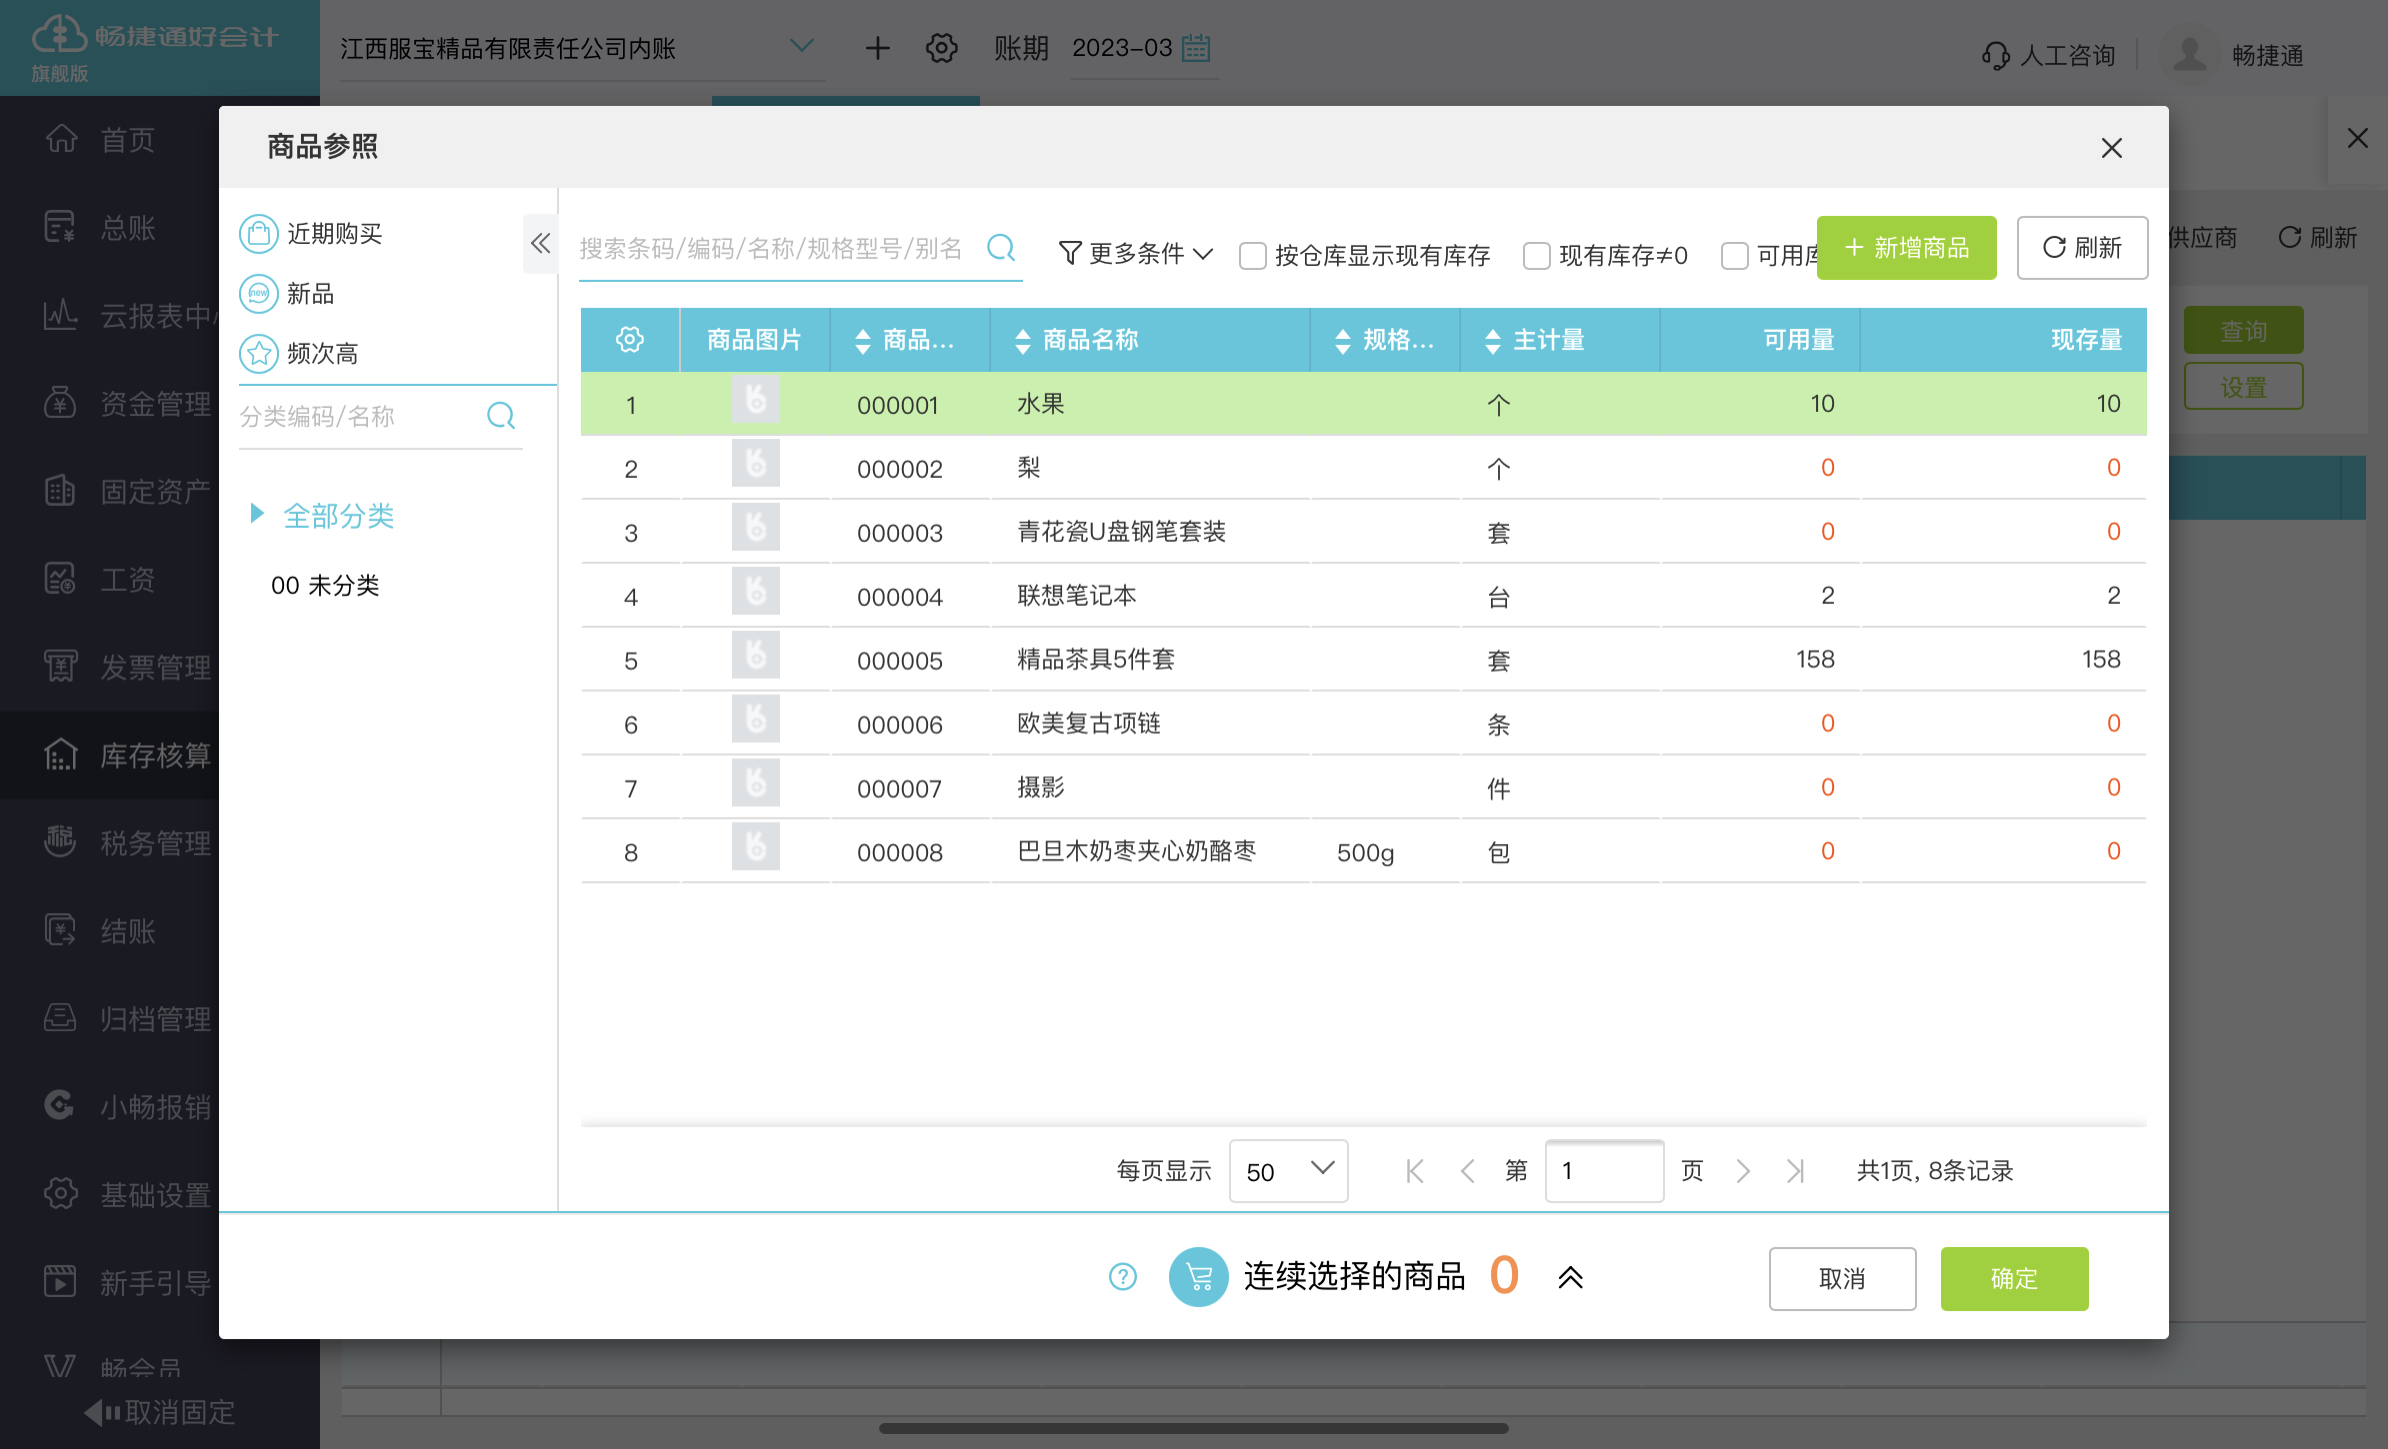Click the shopping cart icon near 连续选择的商品

[x=1197, y=1277]
